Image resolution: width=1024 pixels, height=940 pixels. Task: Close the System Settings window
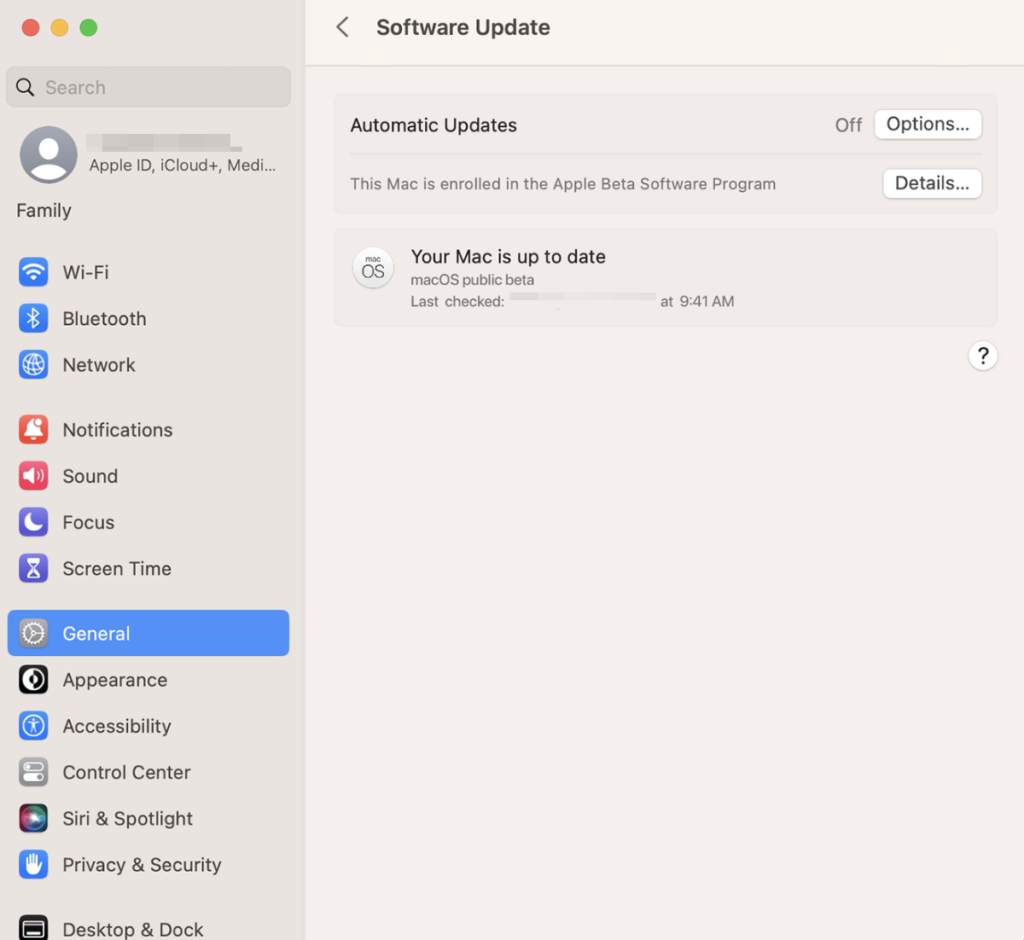(31, 27)
